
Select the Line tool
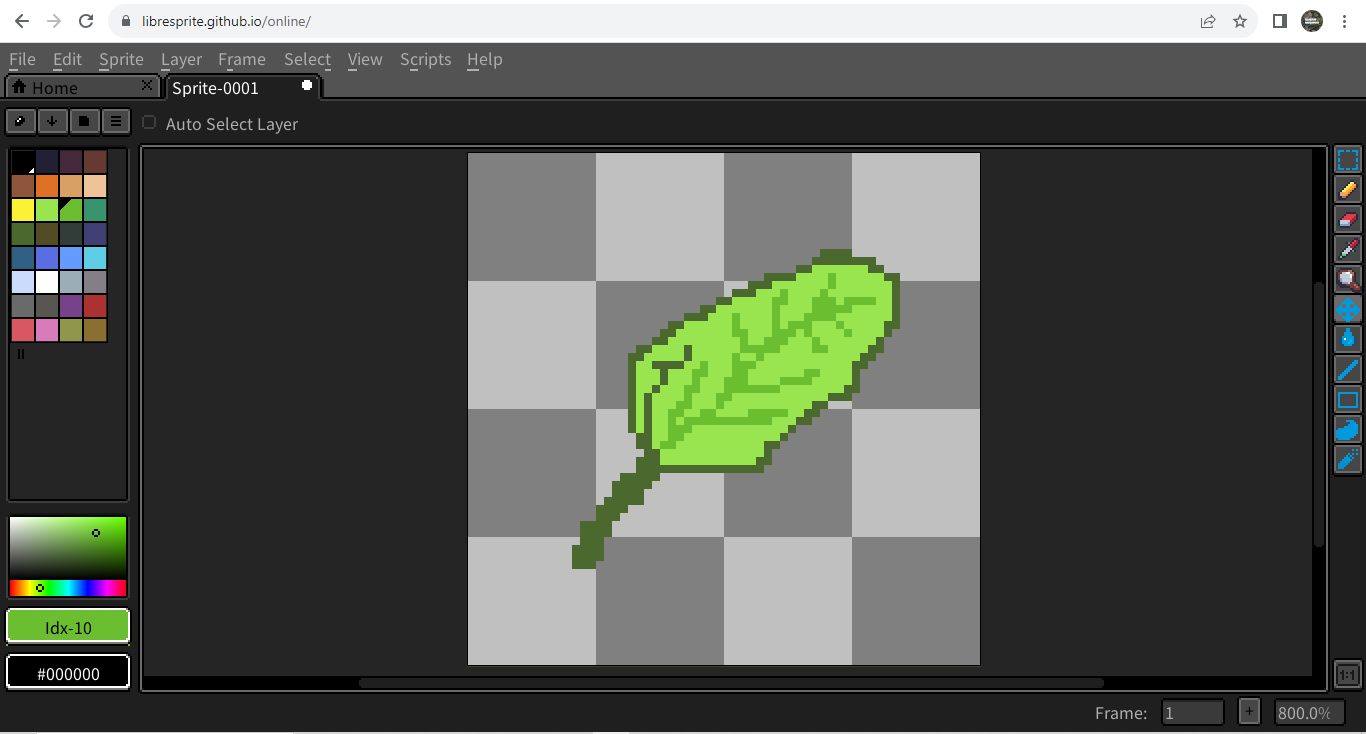point(1348,369)
